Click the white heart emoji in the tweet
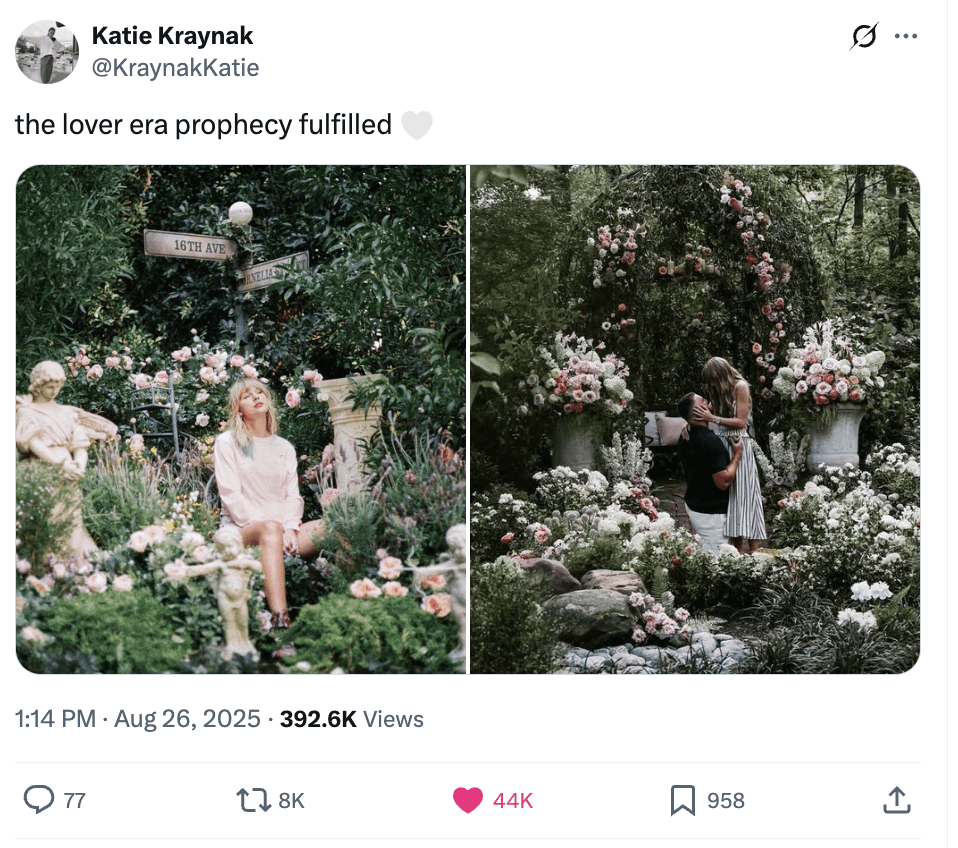Screen dimensions: 958x848 point(416,125)
